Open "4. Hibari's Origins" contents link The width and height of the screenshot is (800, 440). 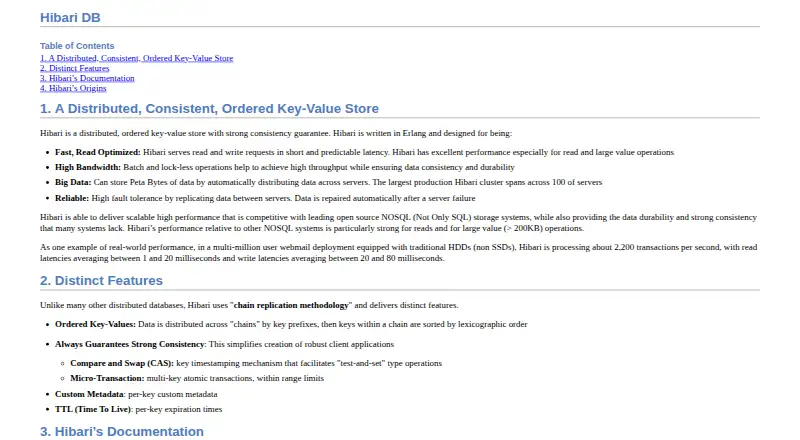(x=73, y=88)
